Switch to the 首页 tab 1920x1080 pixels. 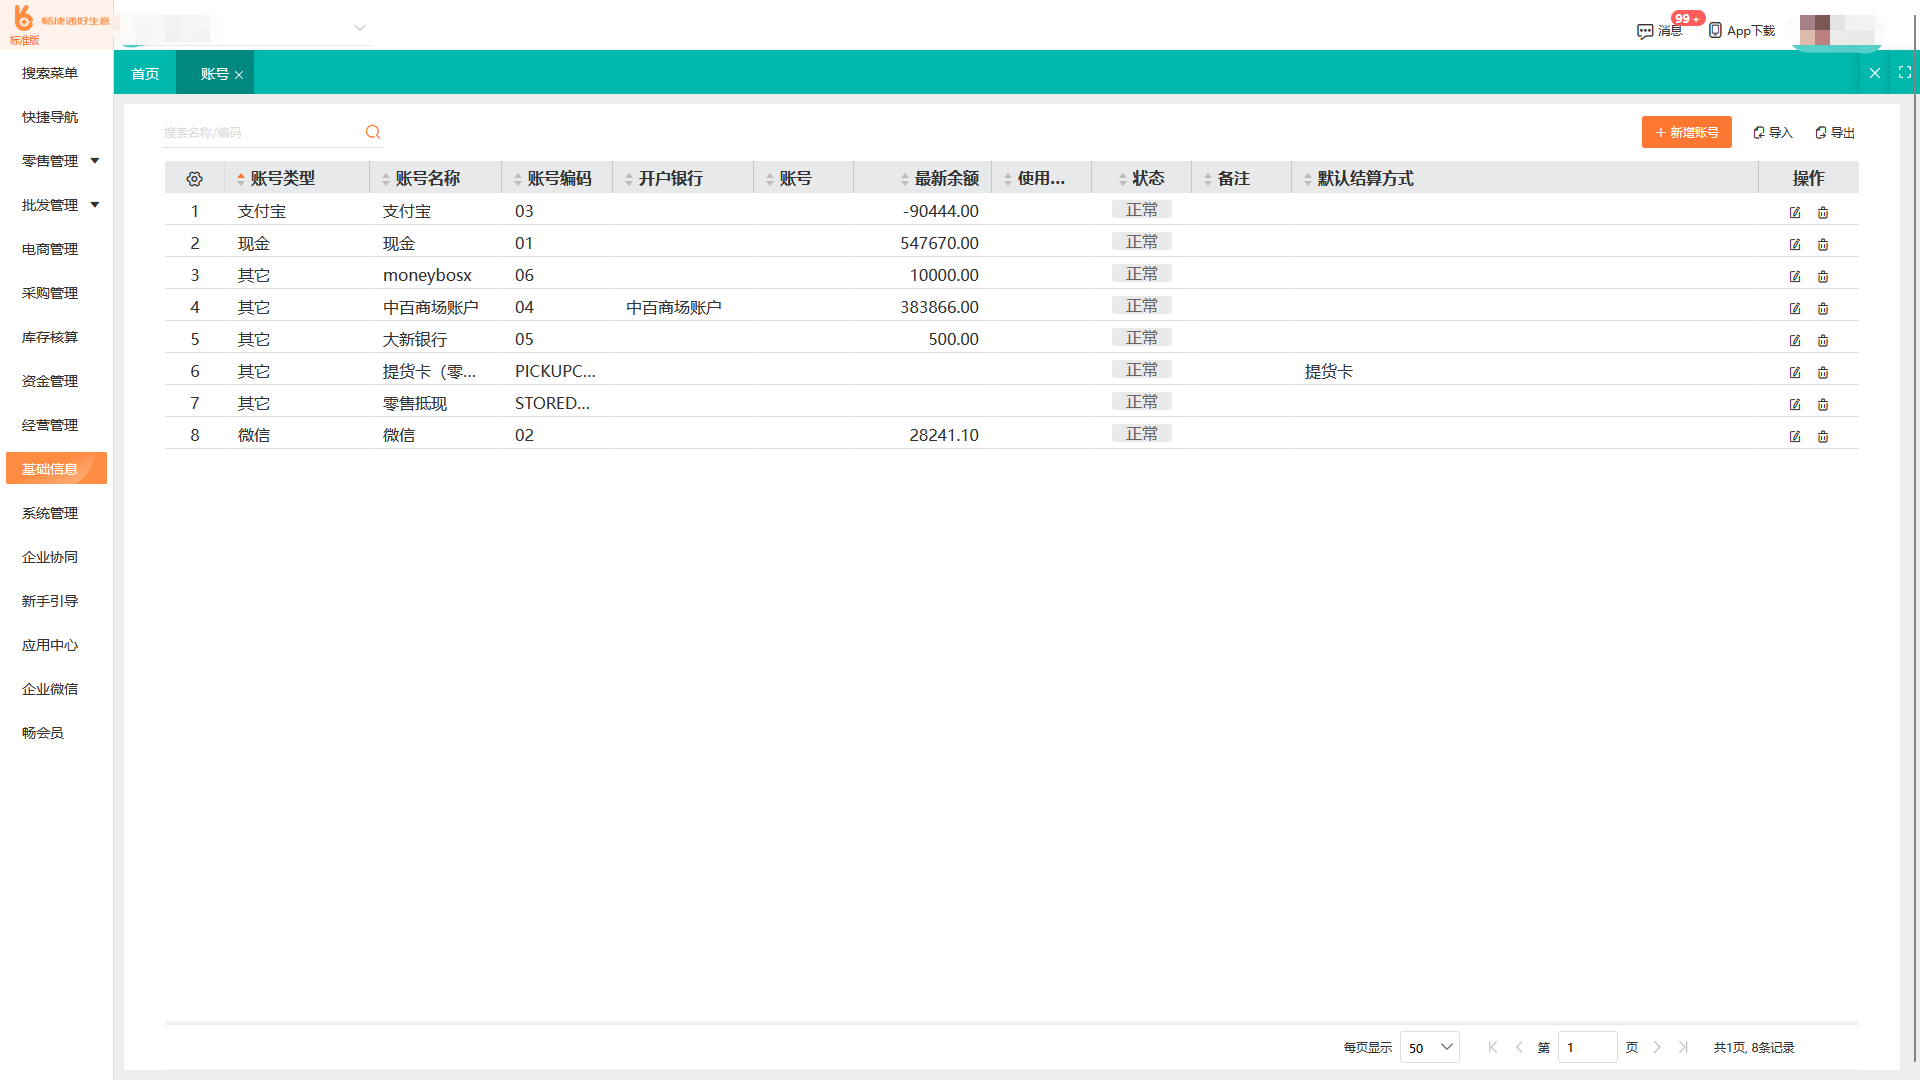(144, 73)
